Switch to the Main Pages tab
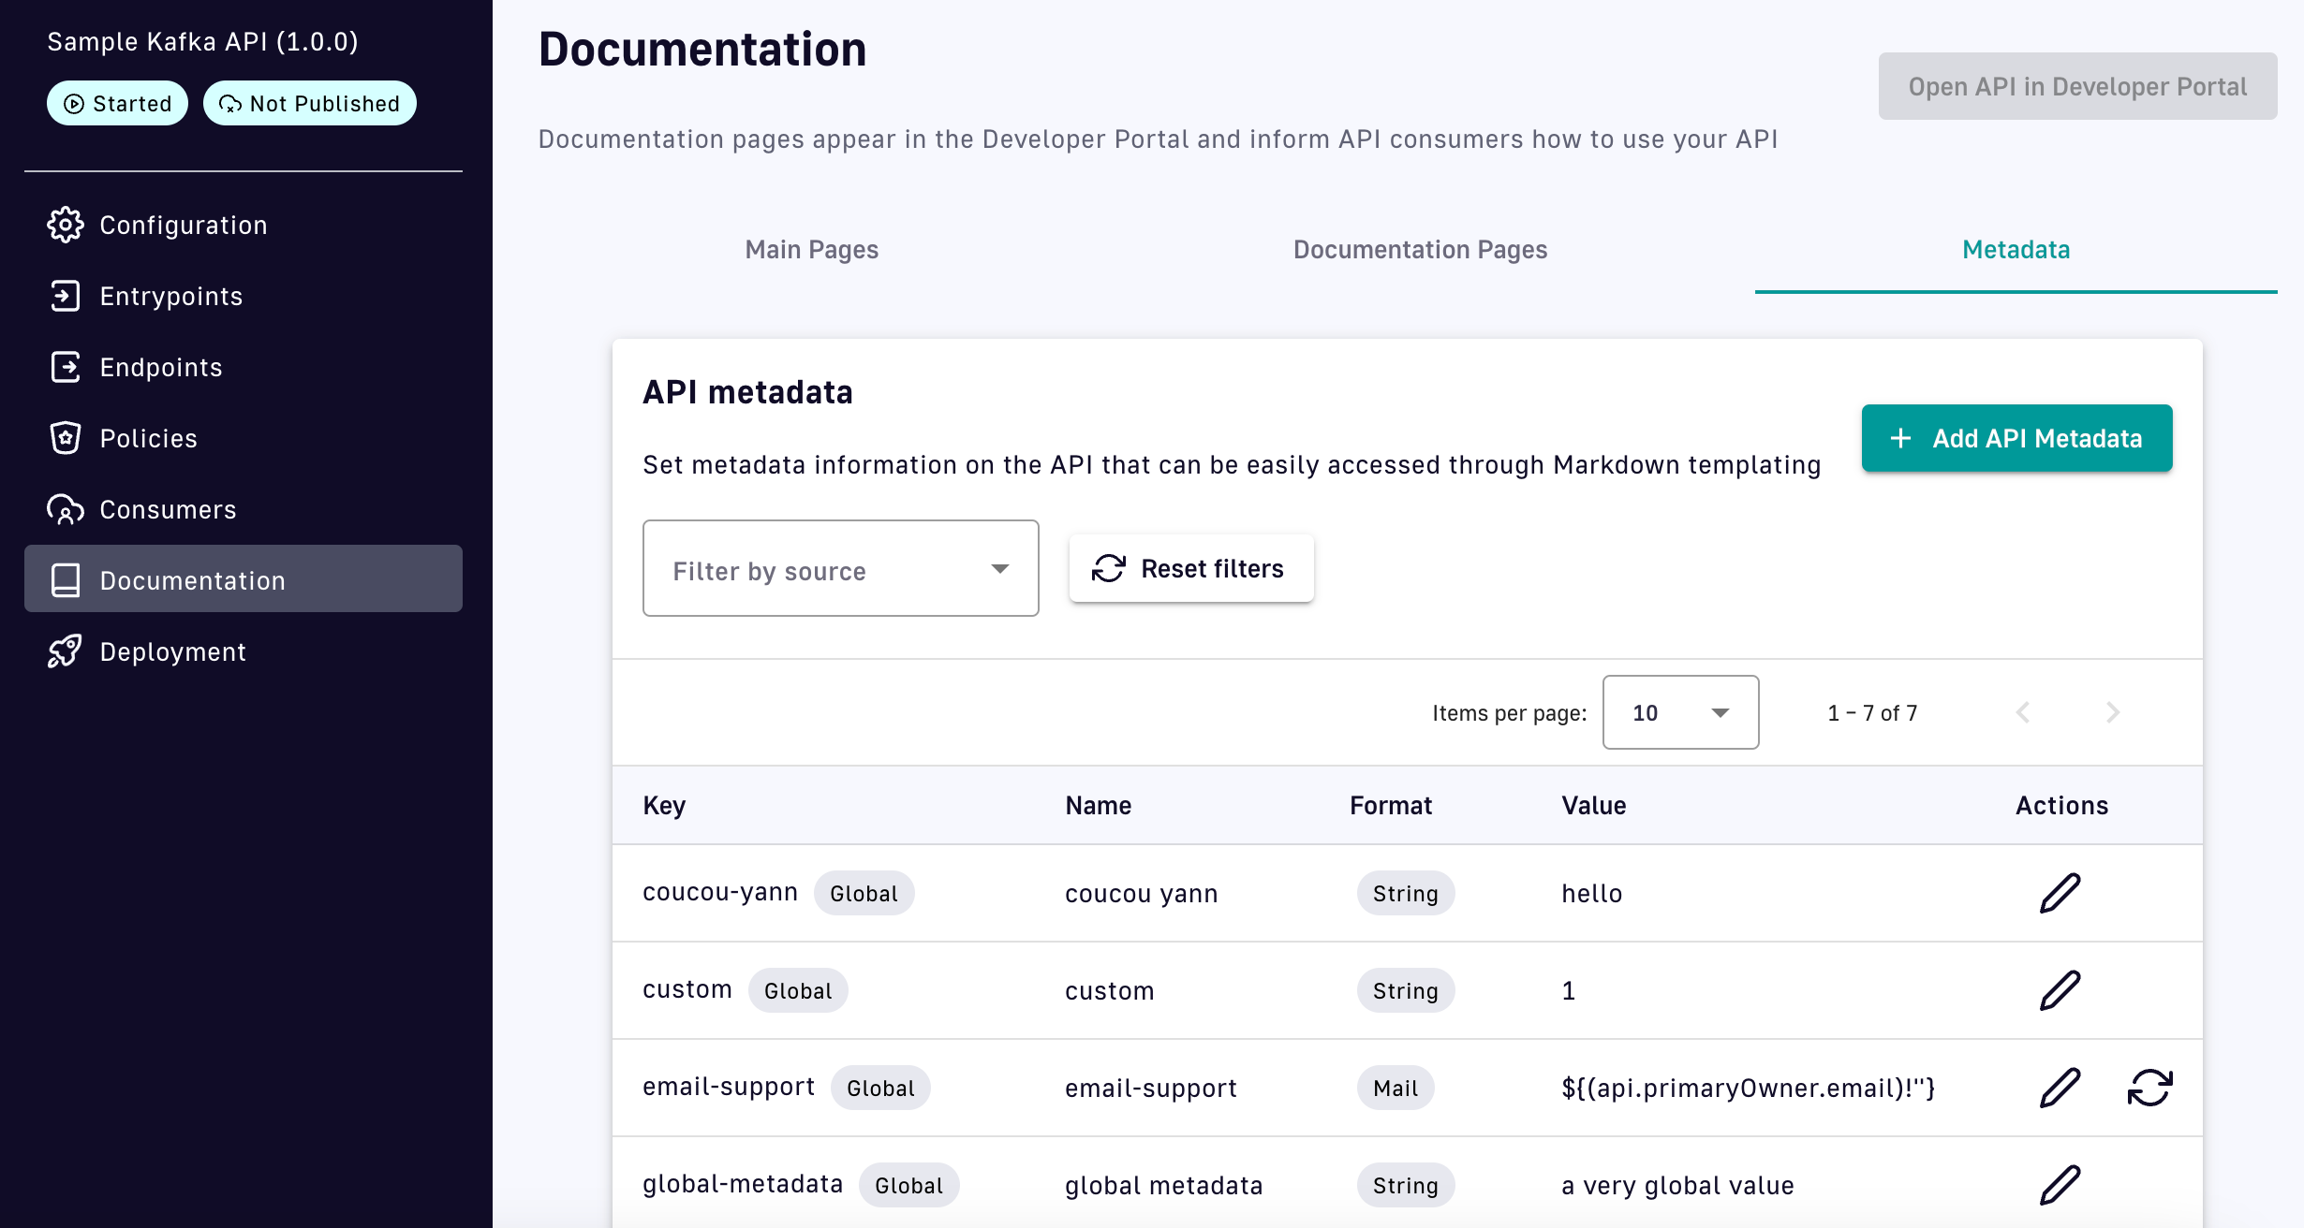 click(x=811, y=250)
